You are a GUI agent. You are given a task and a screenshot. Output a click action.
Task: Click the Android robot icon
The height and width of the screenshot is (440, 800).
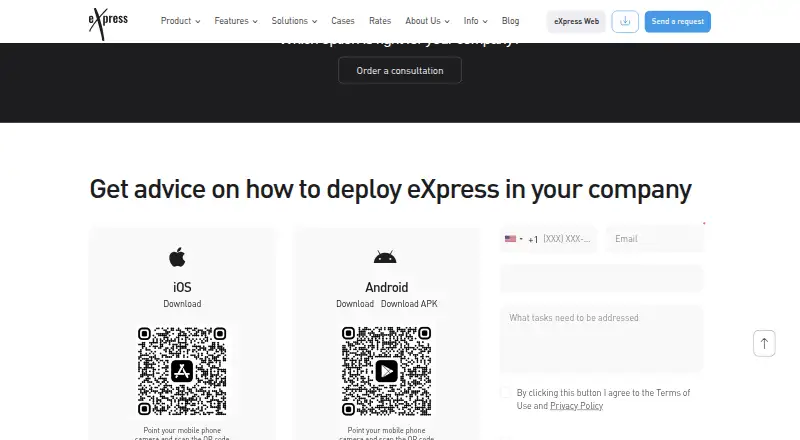(x=385, y=257)
